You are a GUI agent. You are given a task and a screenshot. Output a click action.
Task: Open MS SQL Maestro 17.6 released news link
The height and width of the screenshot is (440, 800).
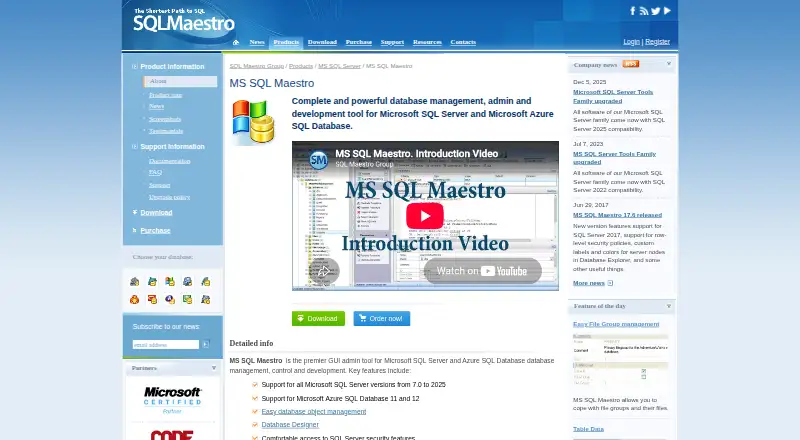[617, 215]
